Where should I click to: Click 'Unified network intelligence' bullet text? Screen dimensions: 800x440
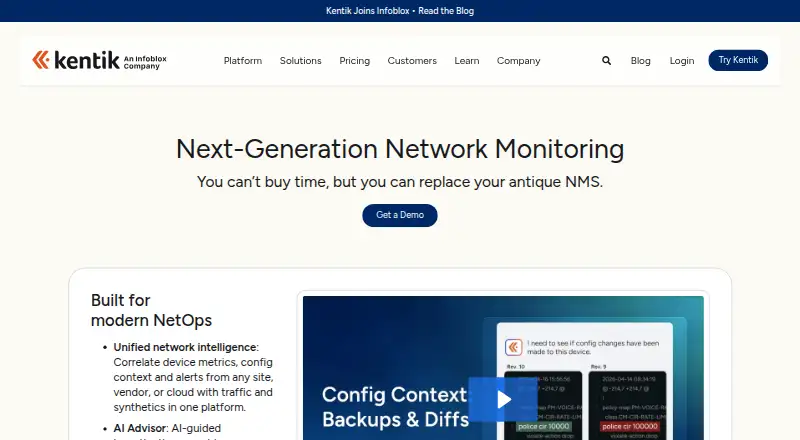point(185,347)
